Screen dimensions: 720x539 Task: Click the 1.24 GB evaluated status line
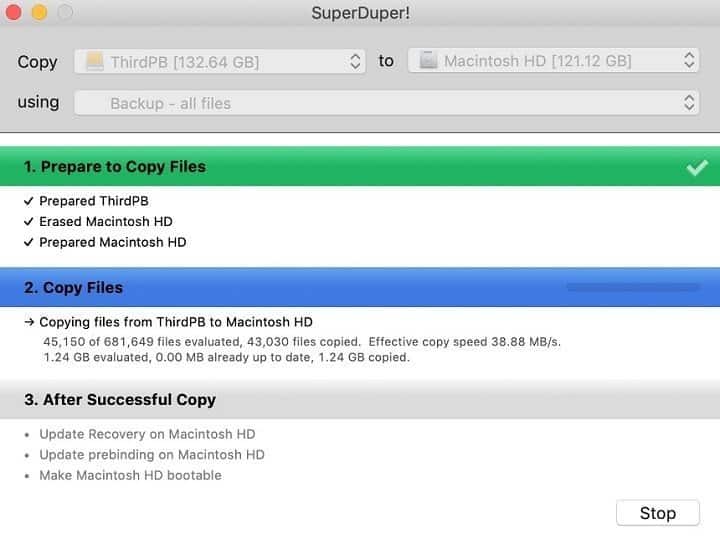(x=226, y=357)
